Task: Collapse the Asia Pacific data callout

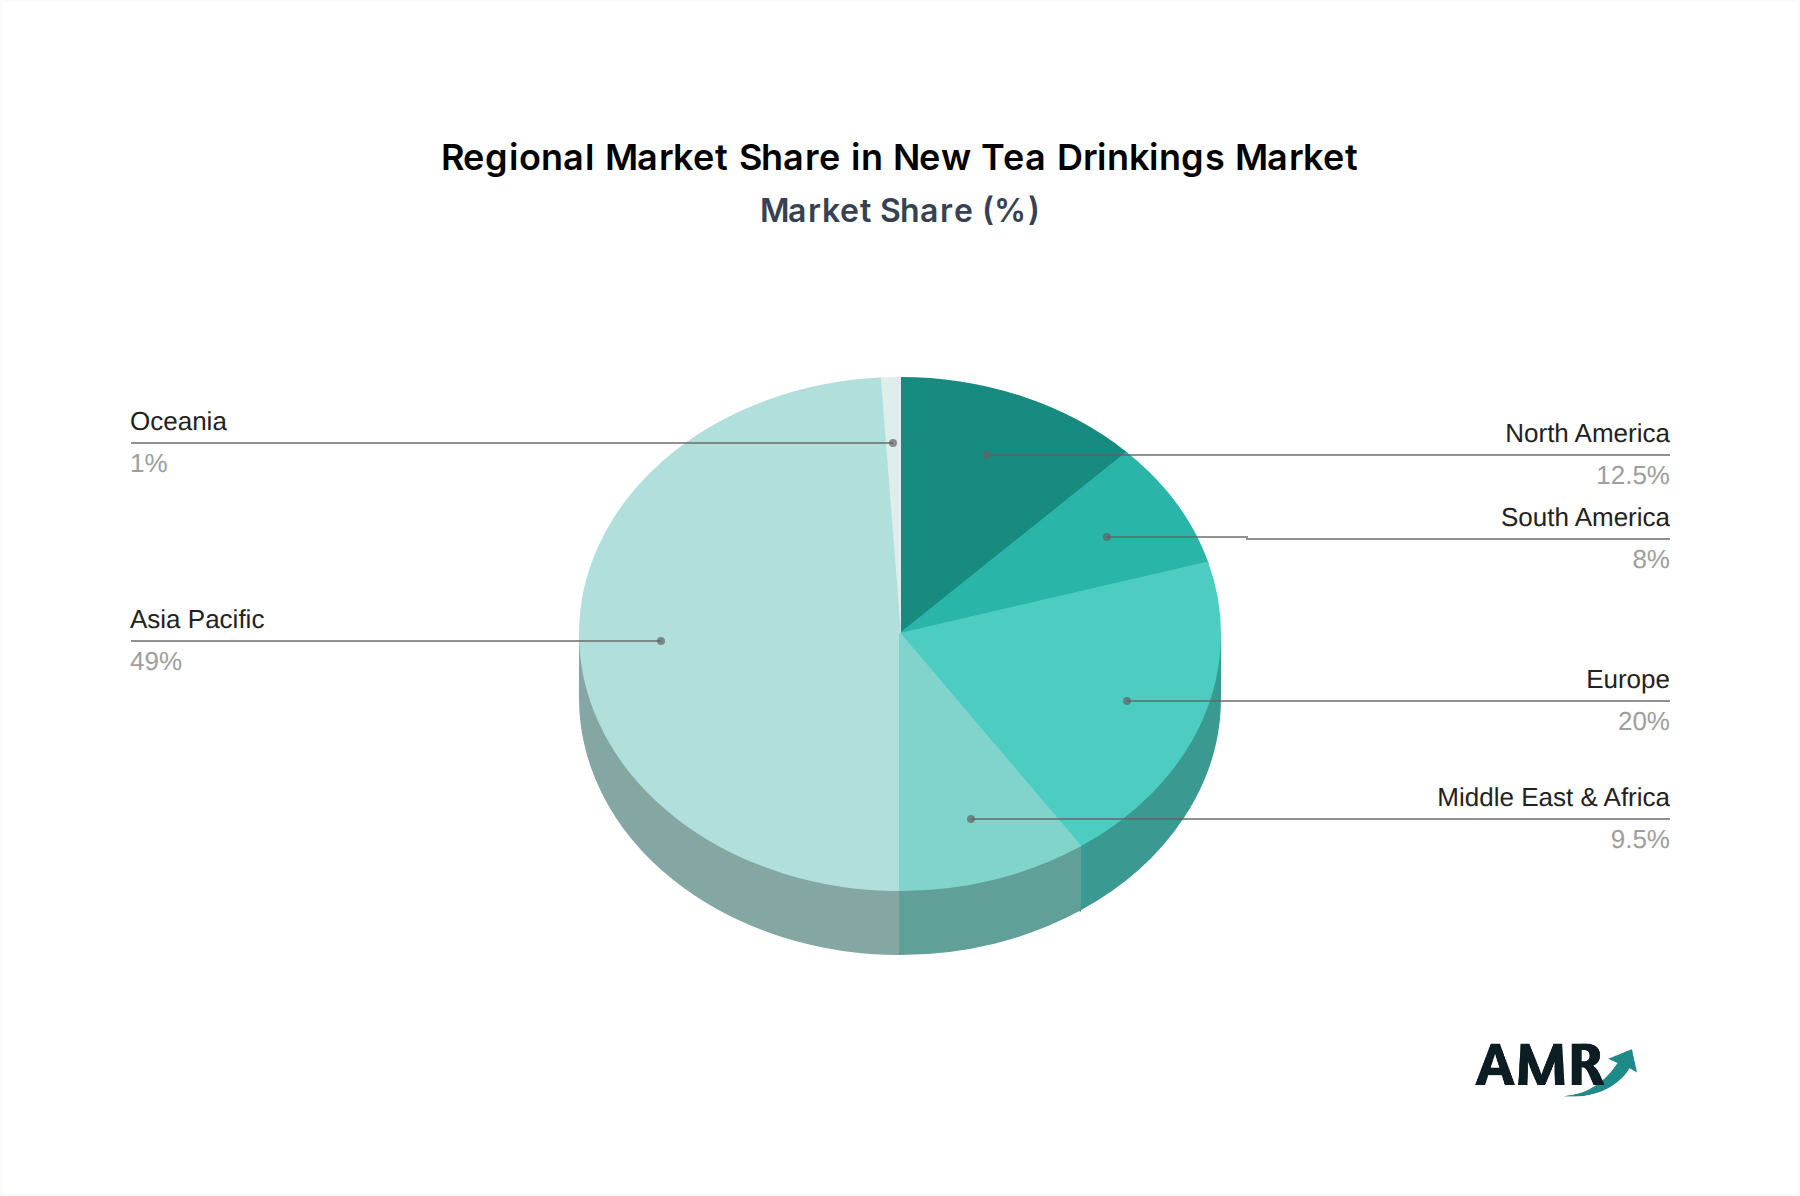Action: pos(197,619)
